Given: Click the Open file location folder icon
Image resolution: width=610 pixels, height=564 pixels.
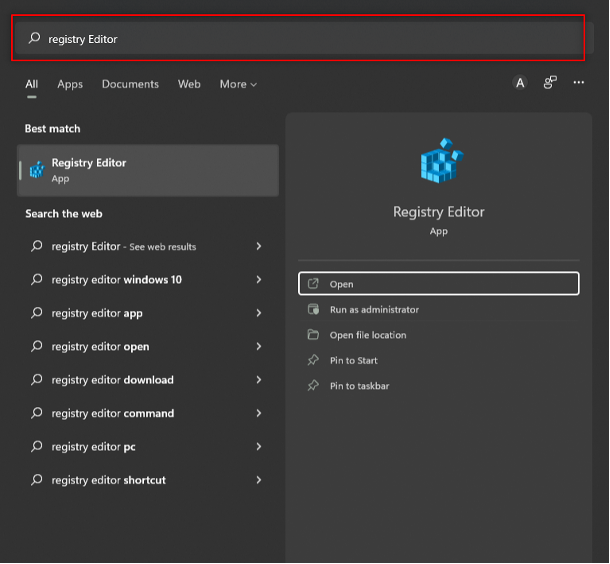Looking at the screenshot, I should tap(313, 335).
